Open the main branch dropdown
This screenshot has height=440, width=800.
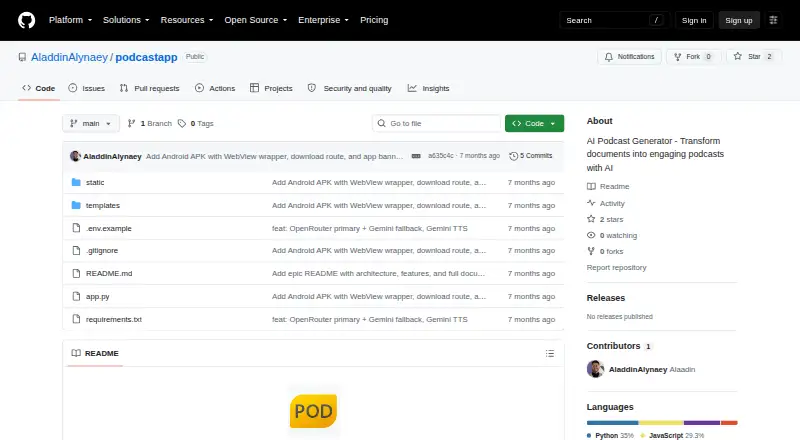point(91,124)
